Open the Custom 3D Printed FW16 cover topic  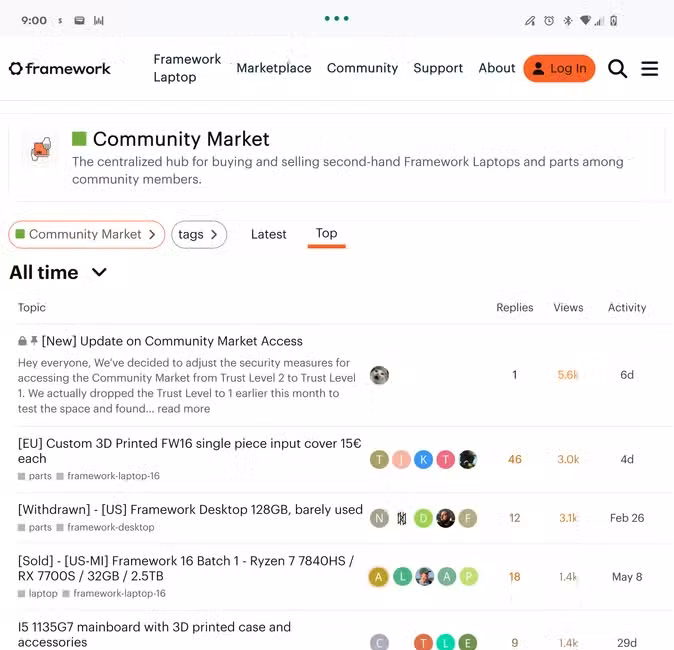189,451
